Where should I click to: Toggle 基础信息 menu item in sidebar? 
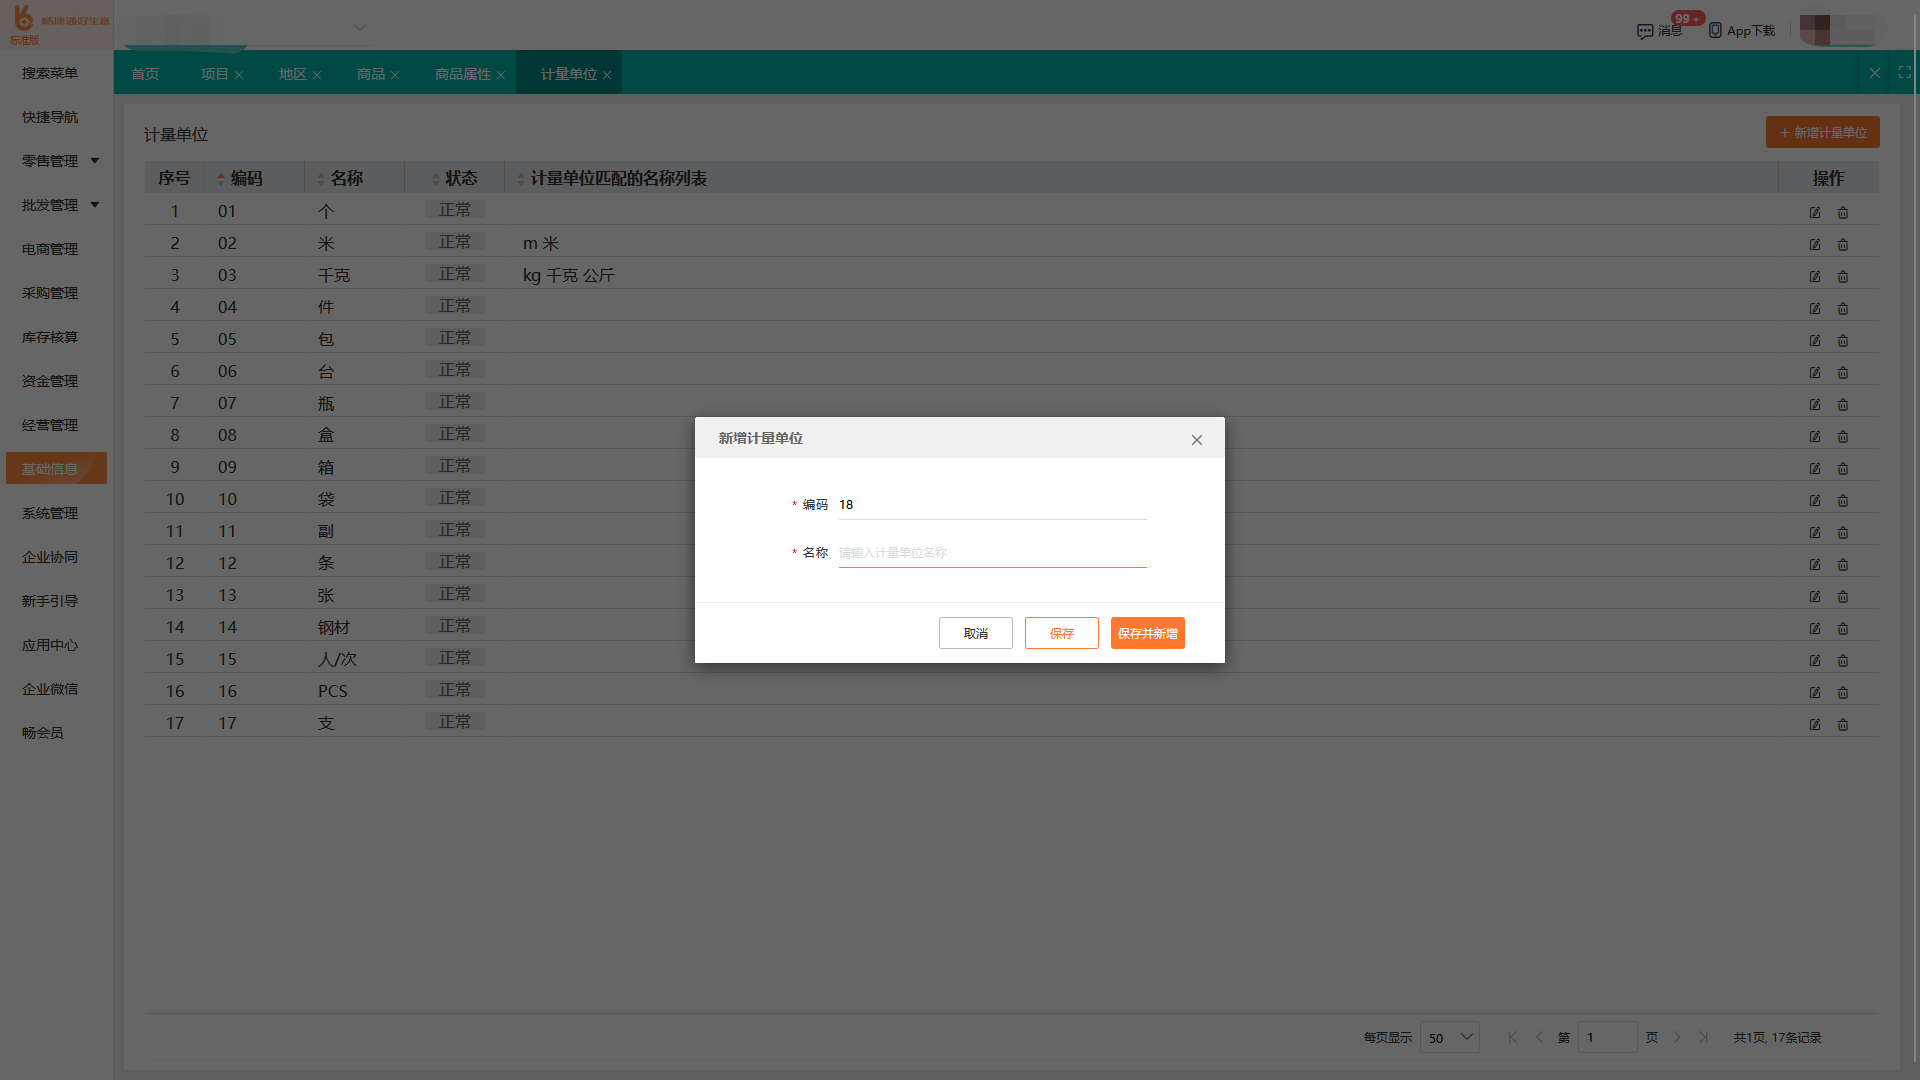pos(57,468)
